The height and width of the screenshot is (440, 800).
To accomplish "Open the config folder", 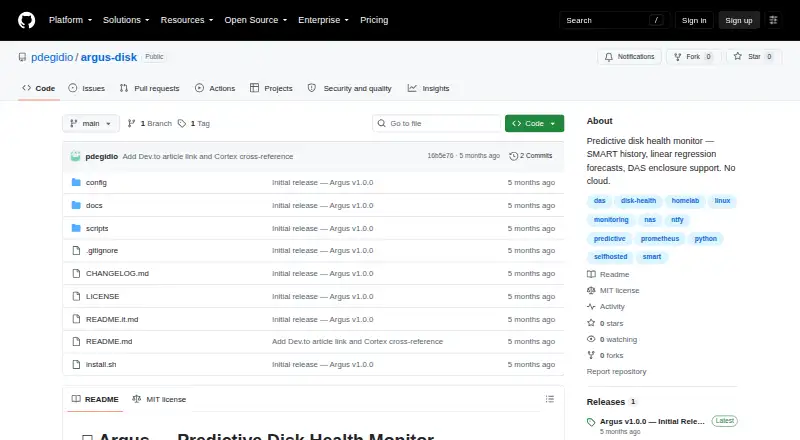I will [x=96, y=182].
